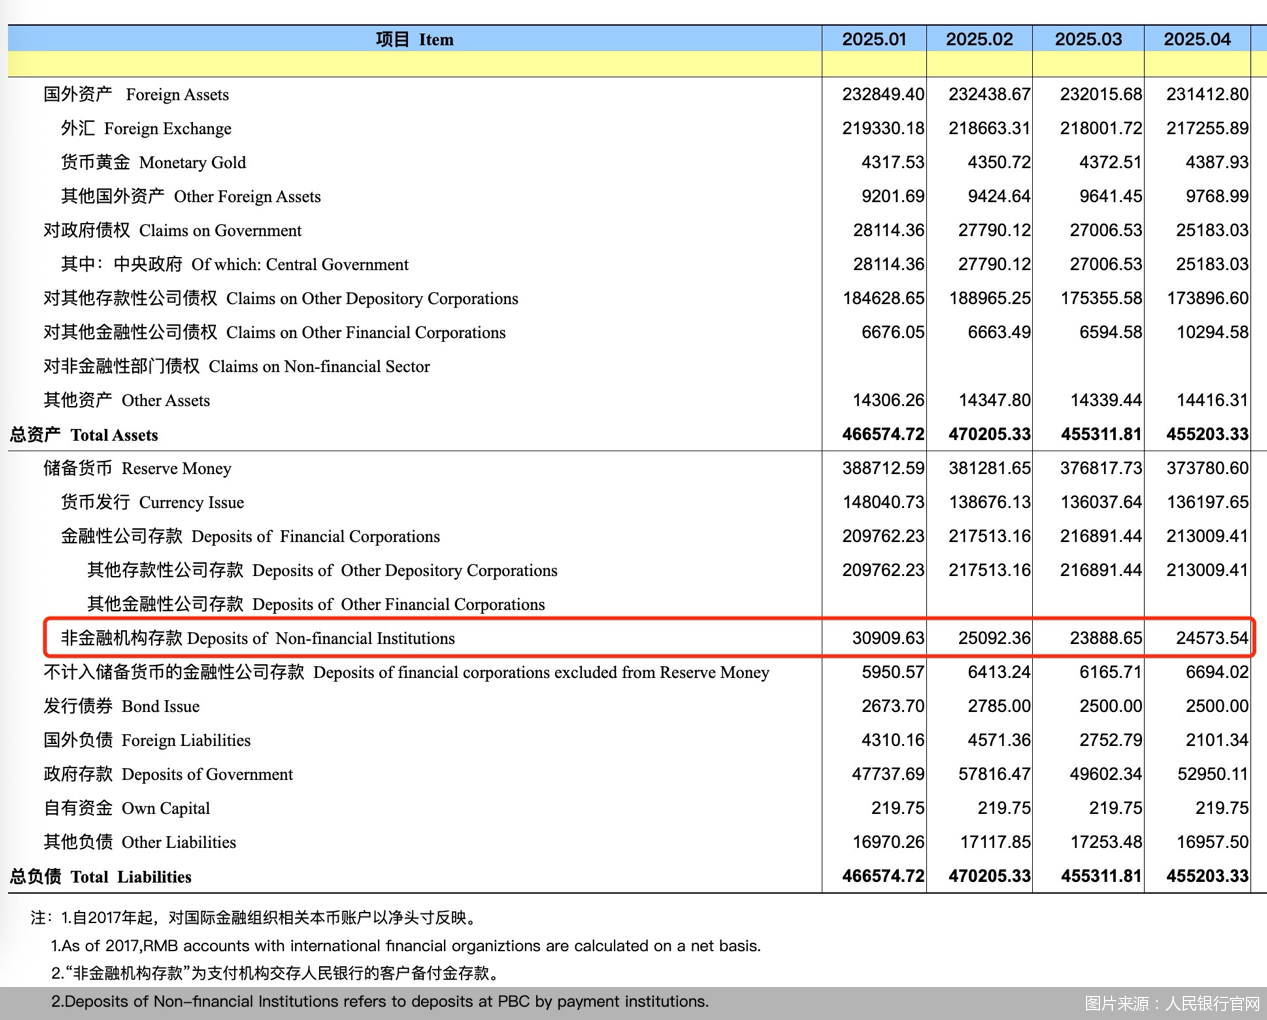This screenshot has height=1020, width=1267.
Task: Click the 2025.02 column header
Action: click(x=979, y=39)
